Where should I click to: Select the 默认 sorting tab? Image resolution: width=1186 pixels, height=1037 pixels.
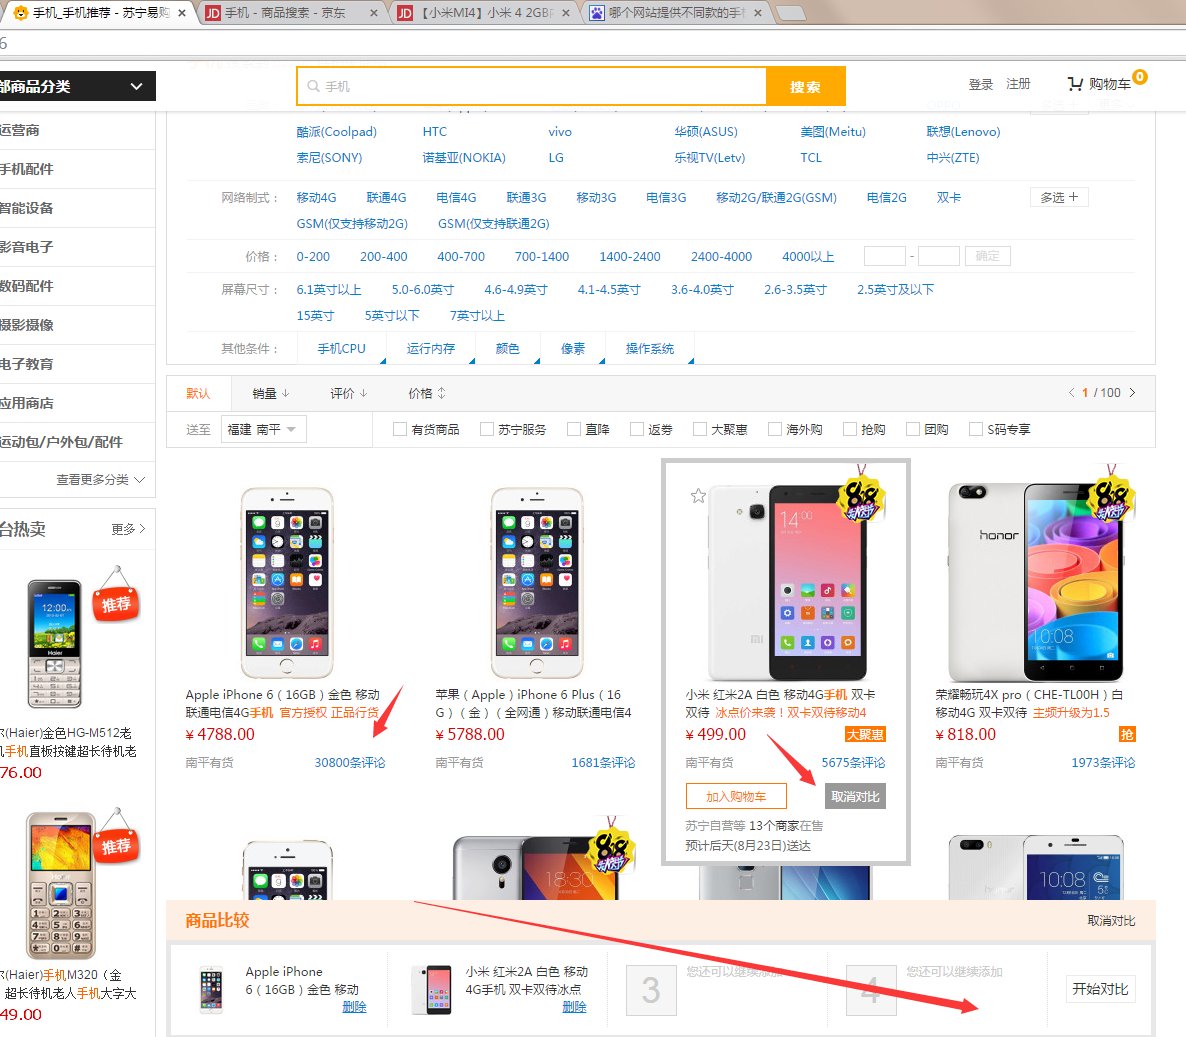(x=198, y=394)
